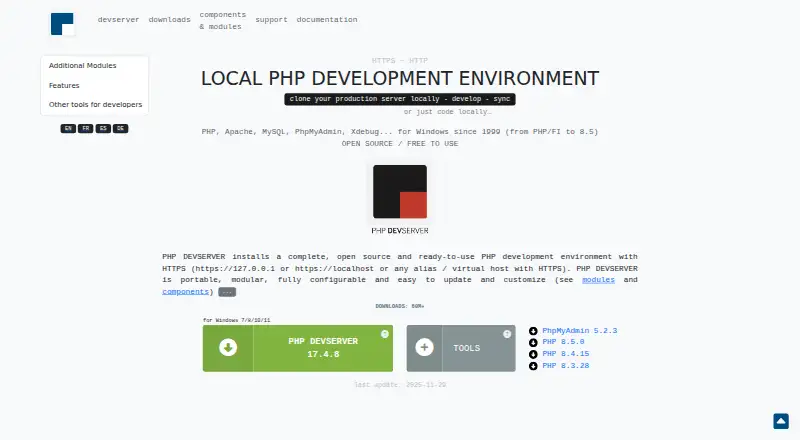Go to Other tools for developers
Screen dimensions: 800x440
tap(95, 104)
